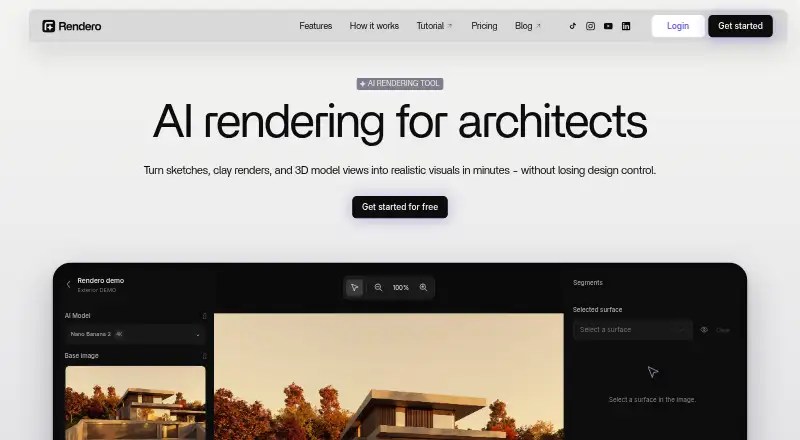Open the Nano Banana 2 model dropdown

135,334
